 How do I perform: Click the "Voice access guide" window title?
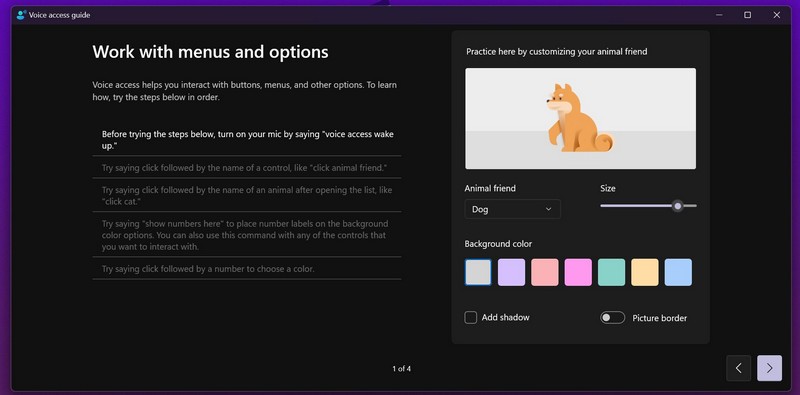pyautogui.click(x=60, y=15)
